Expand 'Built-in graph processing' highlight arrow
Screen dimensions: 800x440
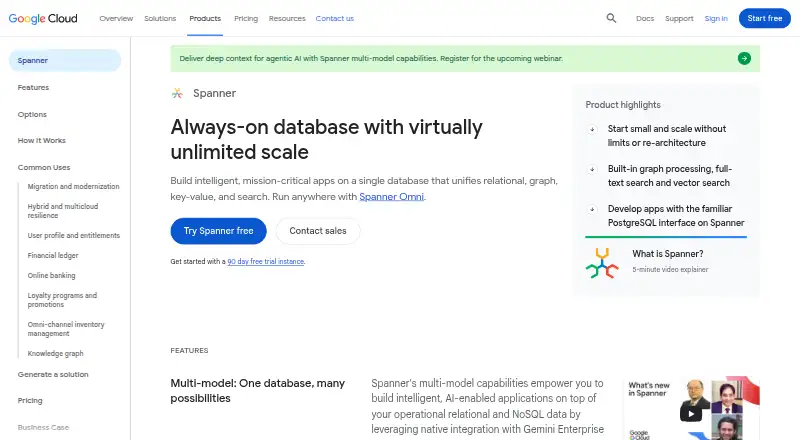pos(592,169)
